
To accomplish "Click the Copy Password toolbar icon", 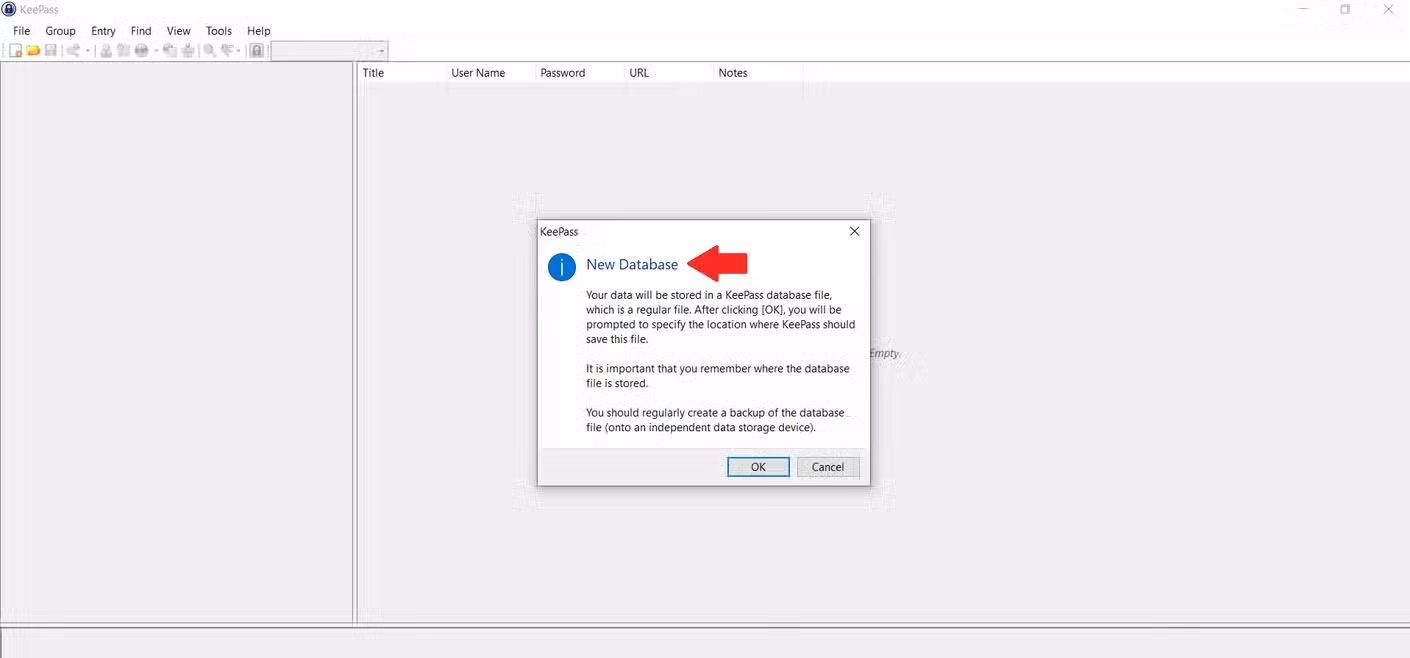I will pyautogui.click(x=123, y=50).
